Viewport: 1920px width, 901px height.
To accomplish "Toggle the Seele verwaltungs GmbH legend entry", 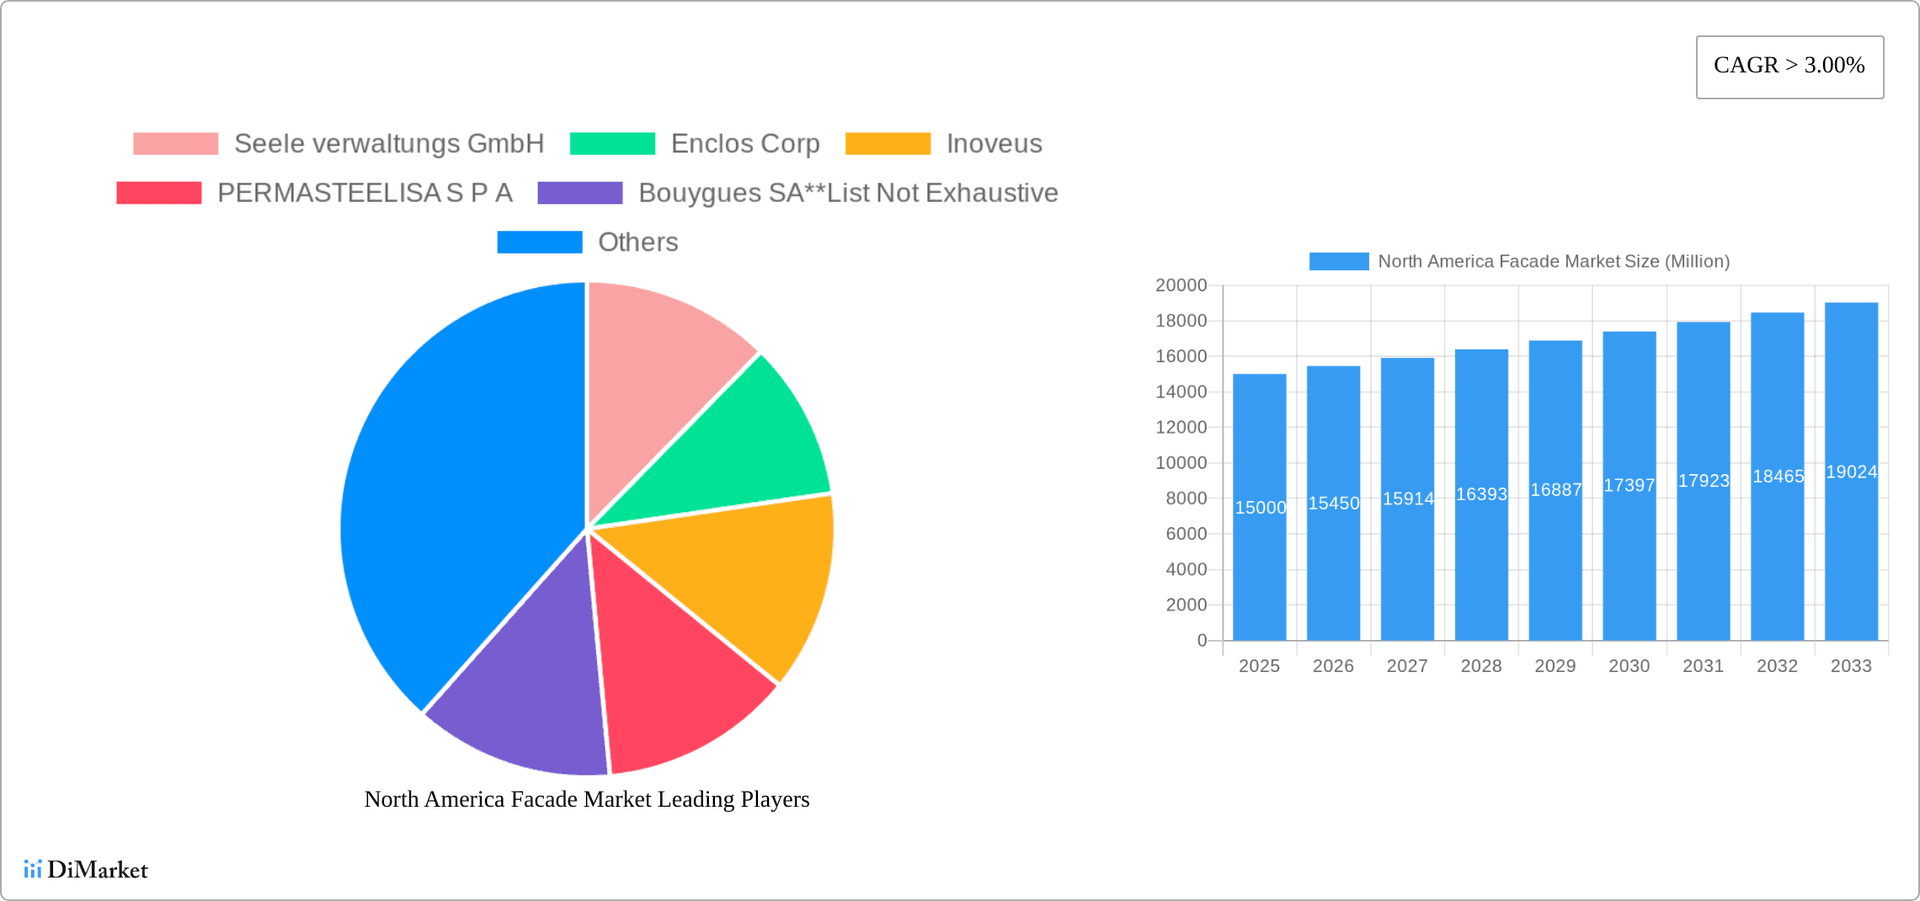I will point(388,143).
